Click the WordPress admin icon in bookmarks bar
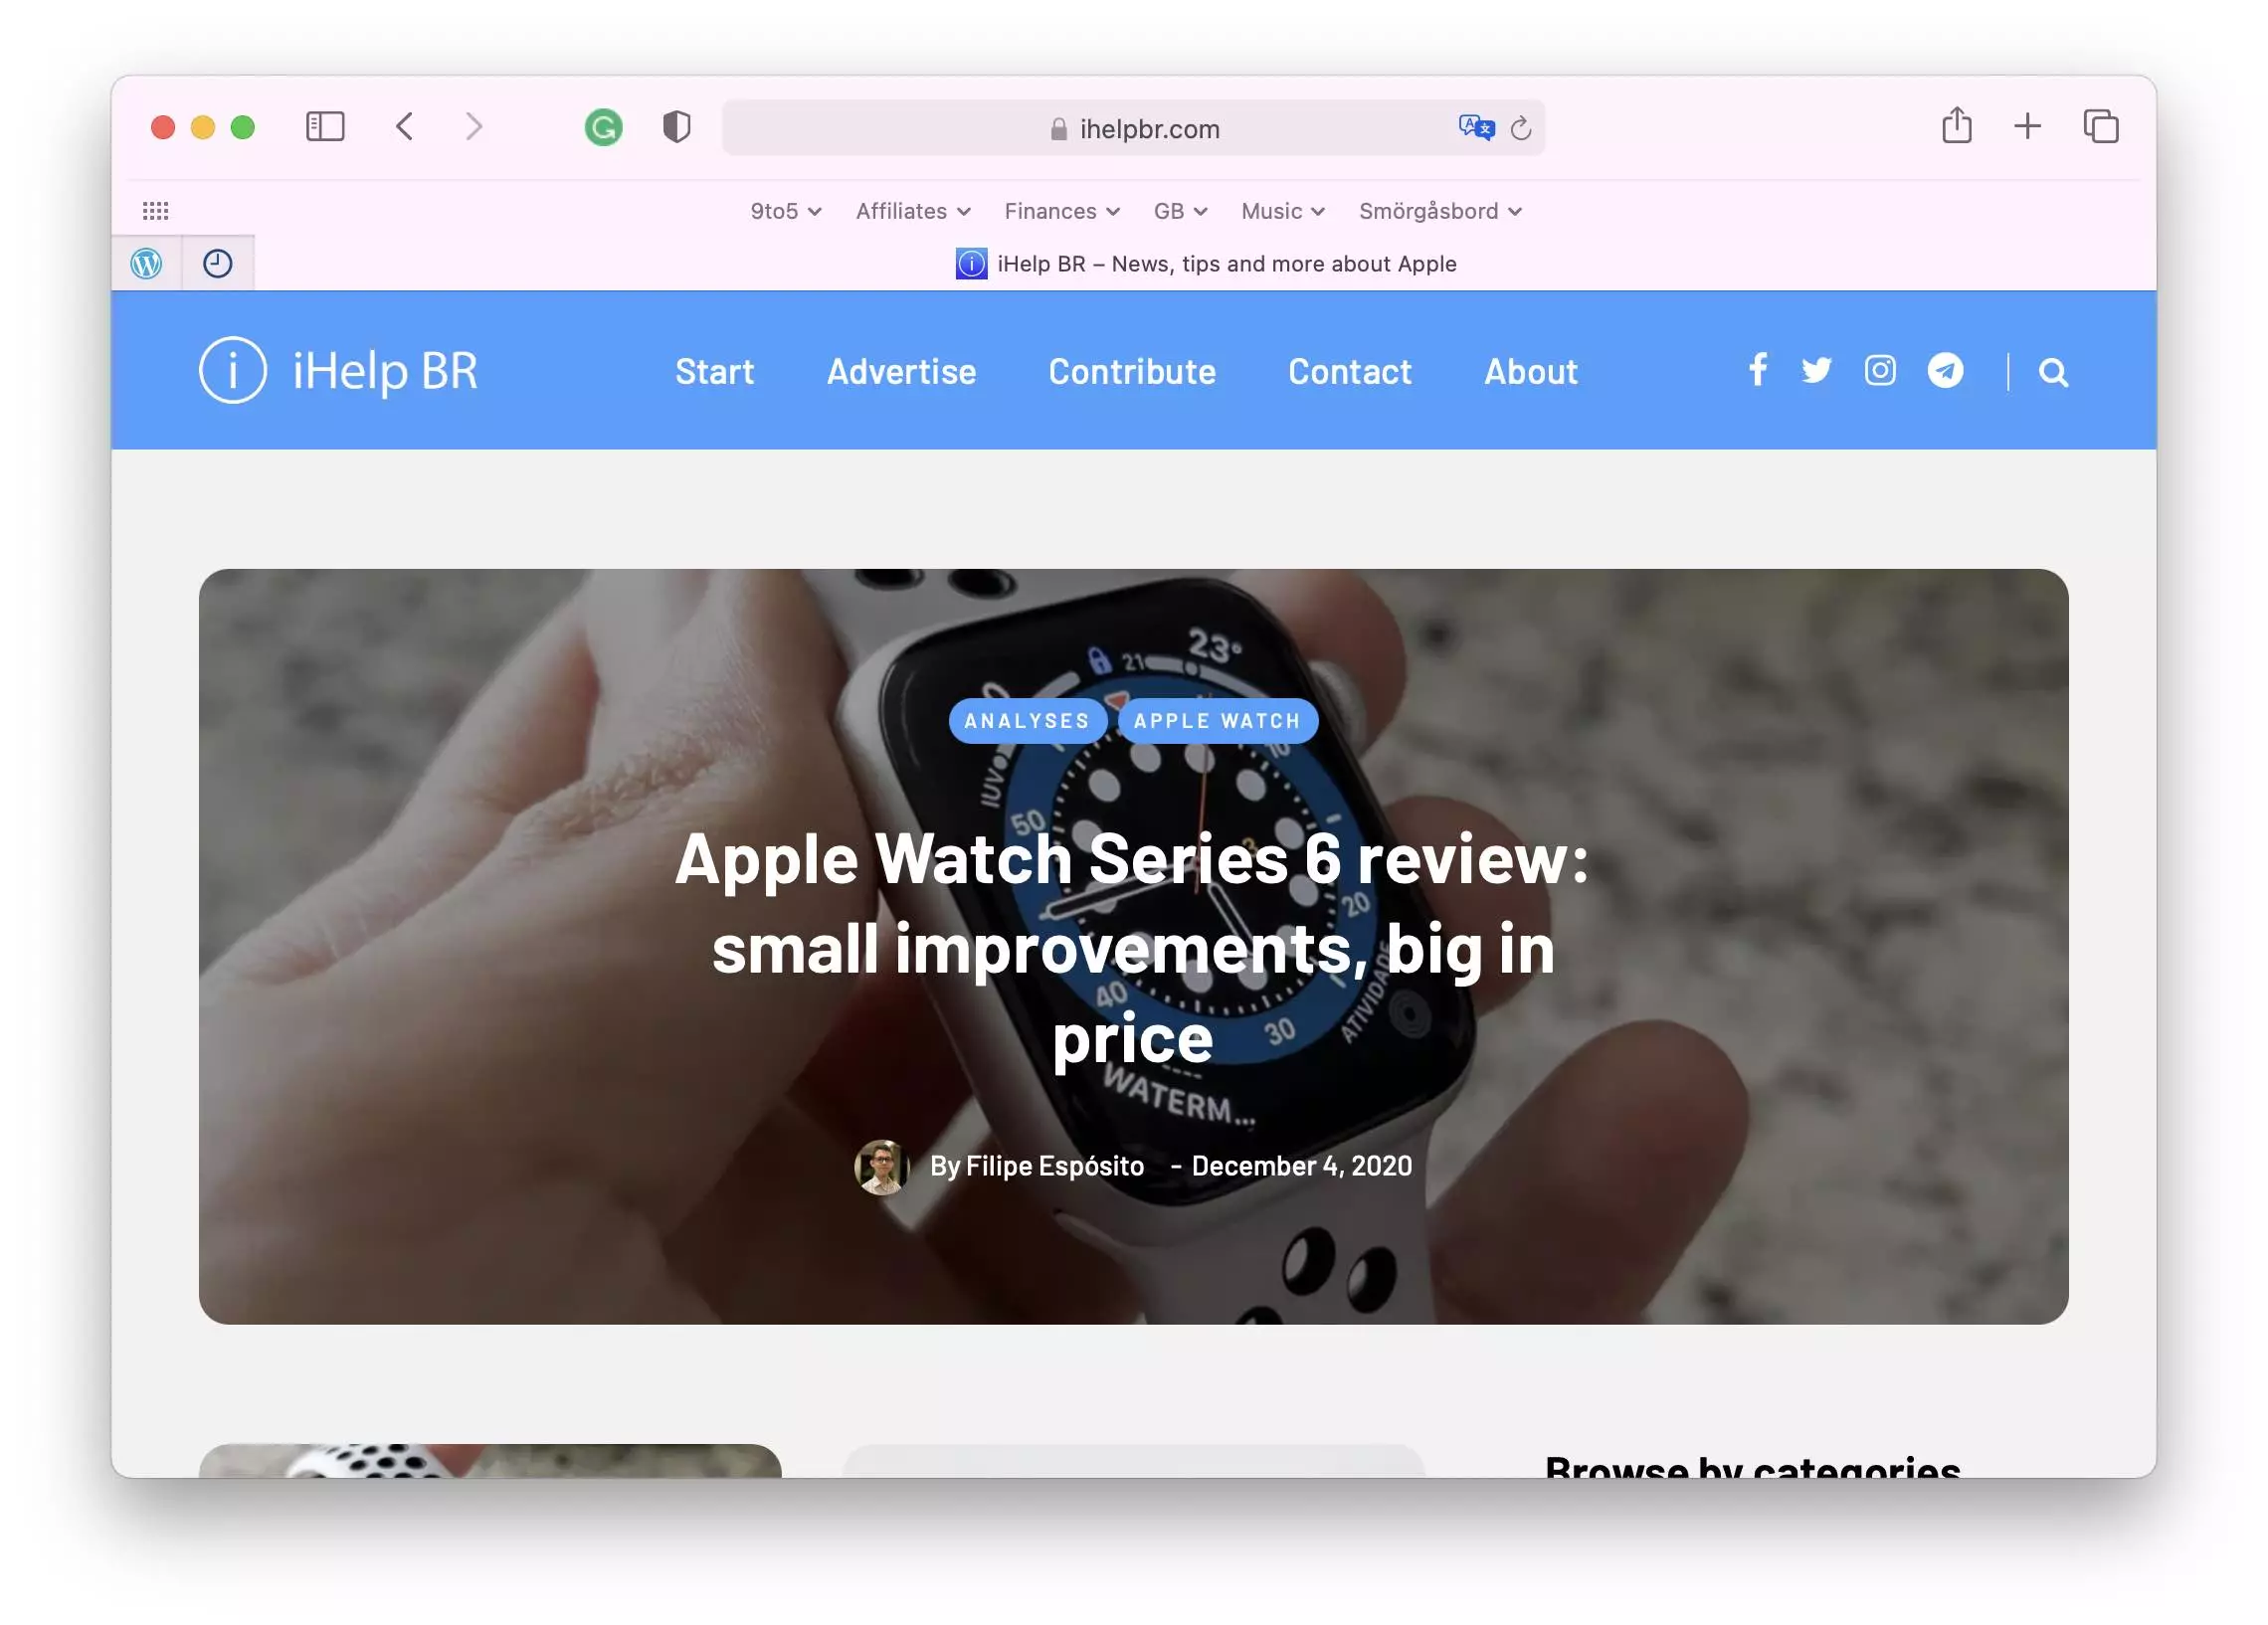 (x=147, y=264)
